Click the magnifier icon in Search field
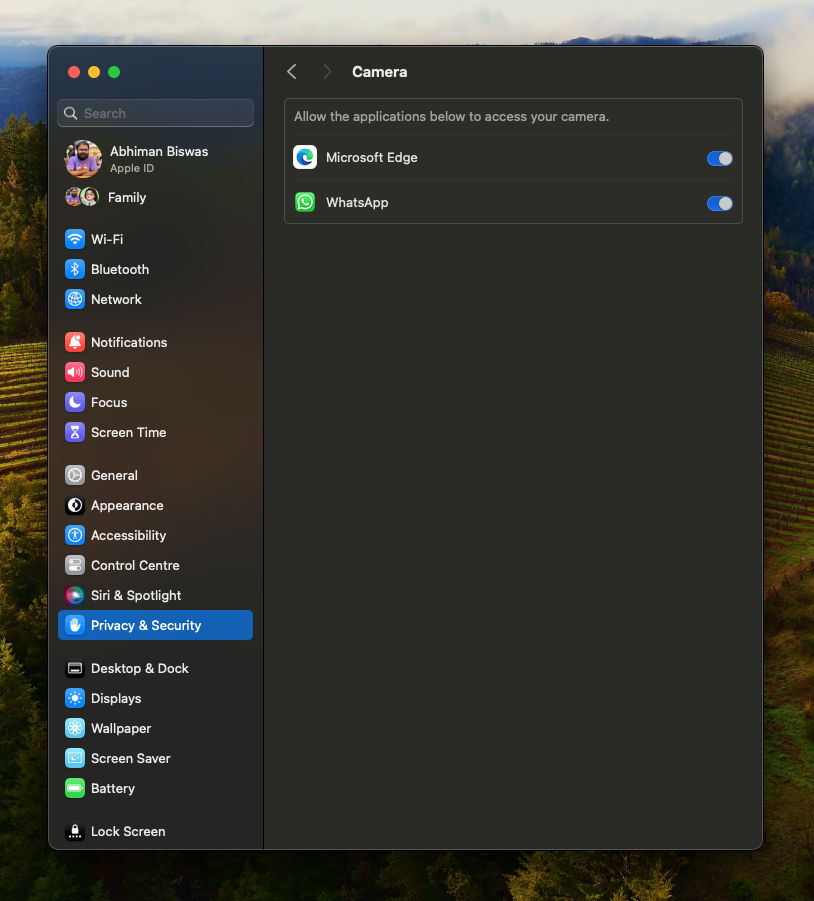 click(71, 113)
